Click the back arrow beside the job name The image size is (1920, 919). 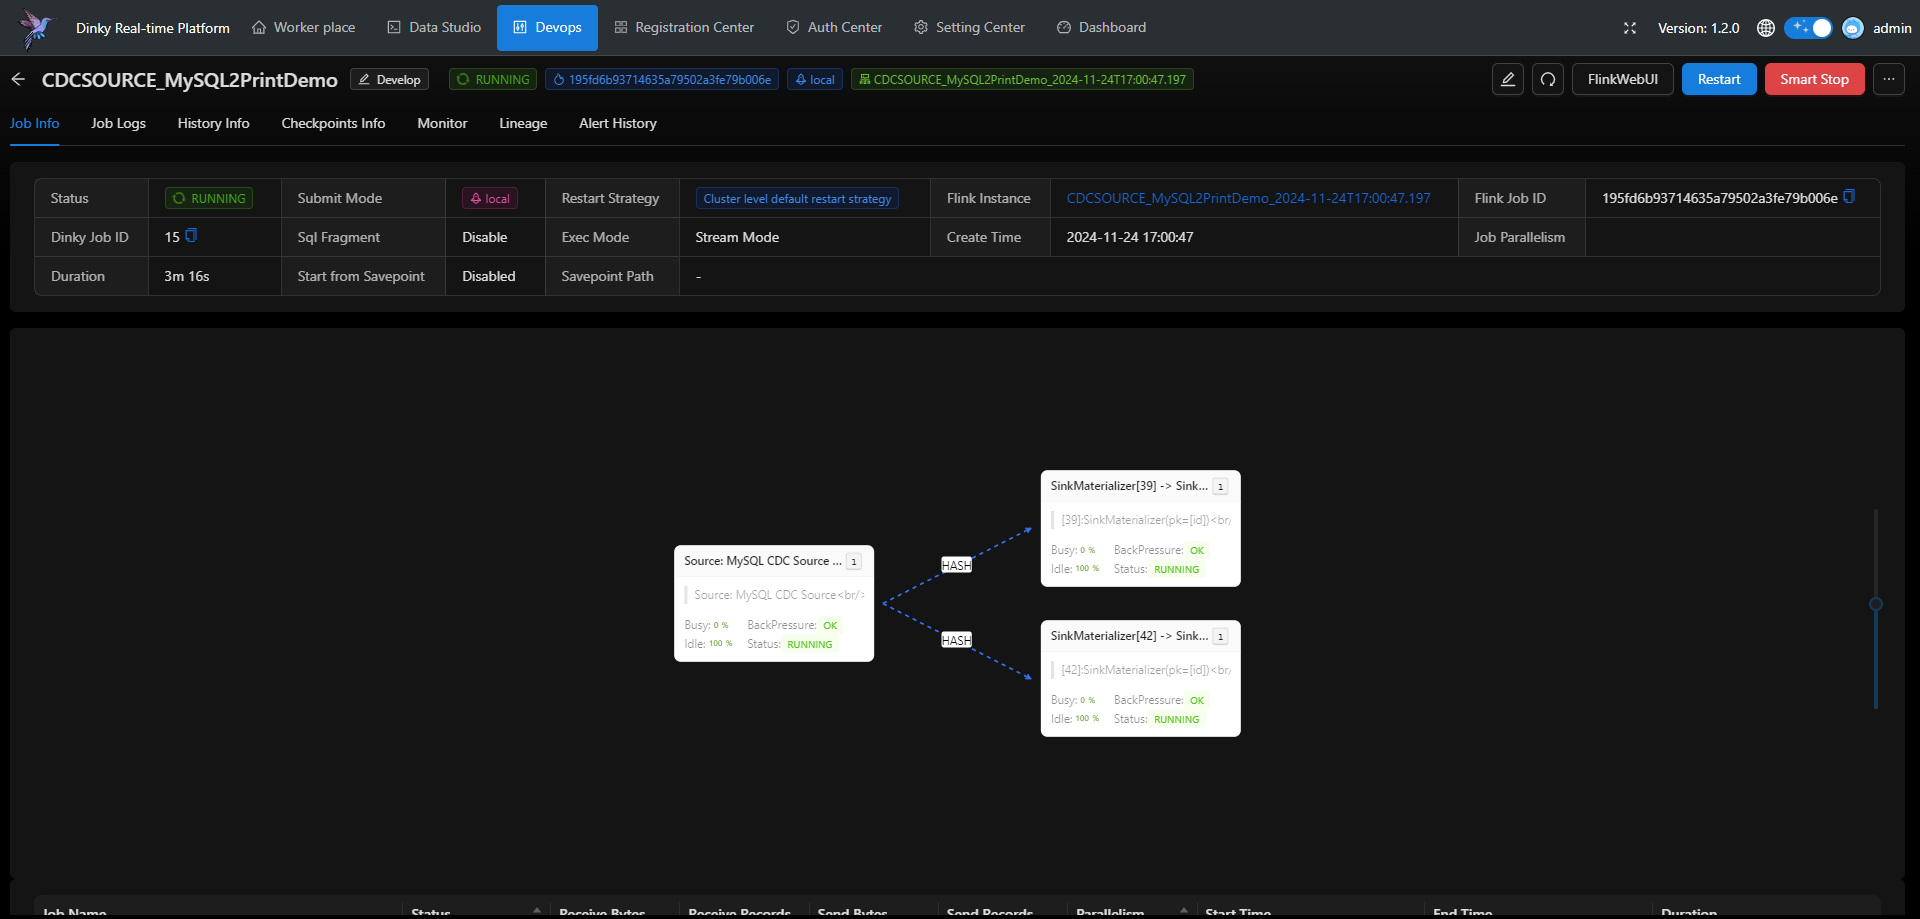18,79
